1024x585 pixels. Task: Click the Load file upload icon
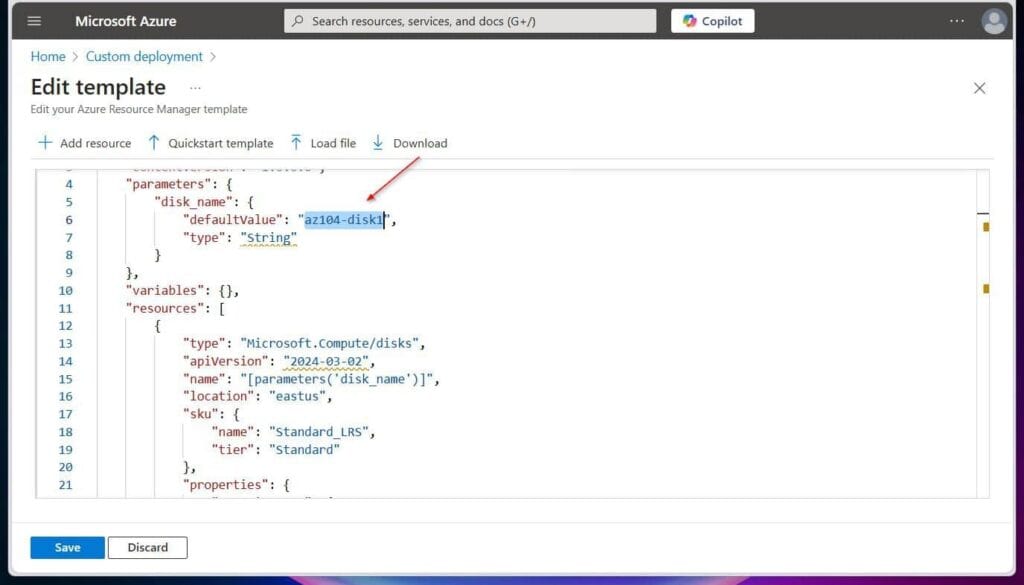click(x=296, y=142)
